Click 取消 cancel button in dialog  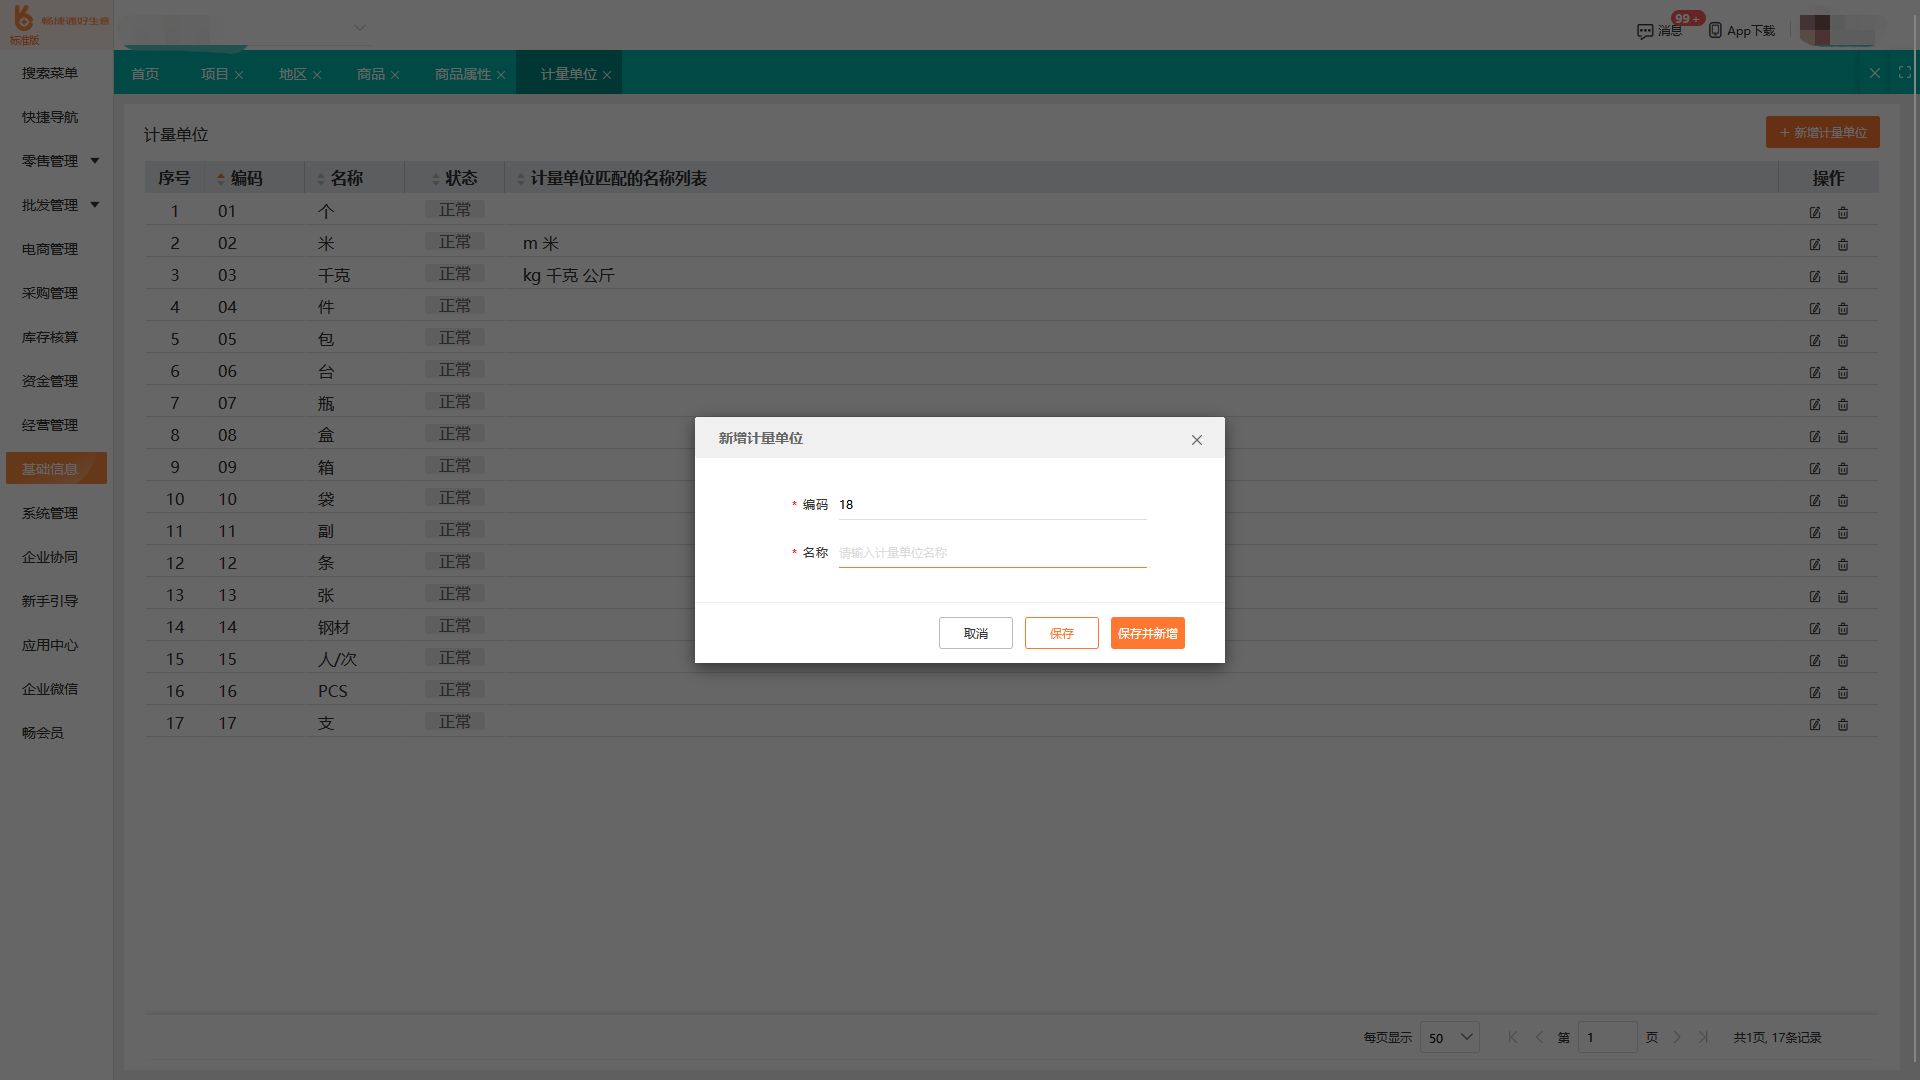(976, 633)
